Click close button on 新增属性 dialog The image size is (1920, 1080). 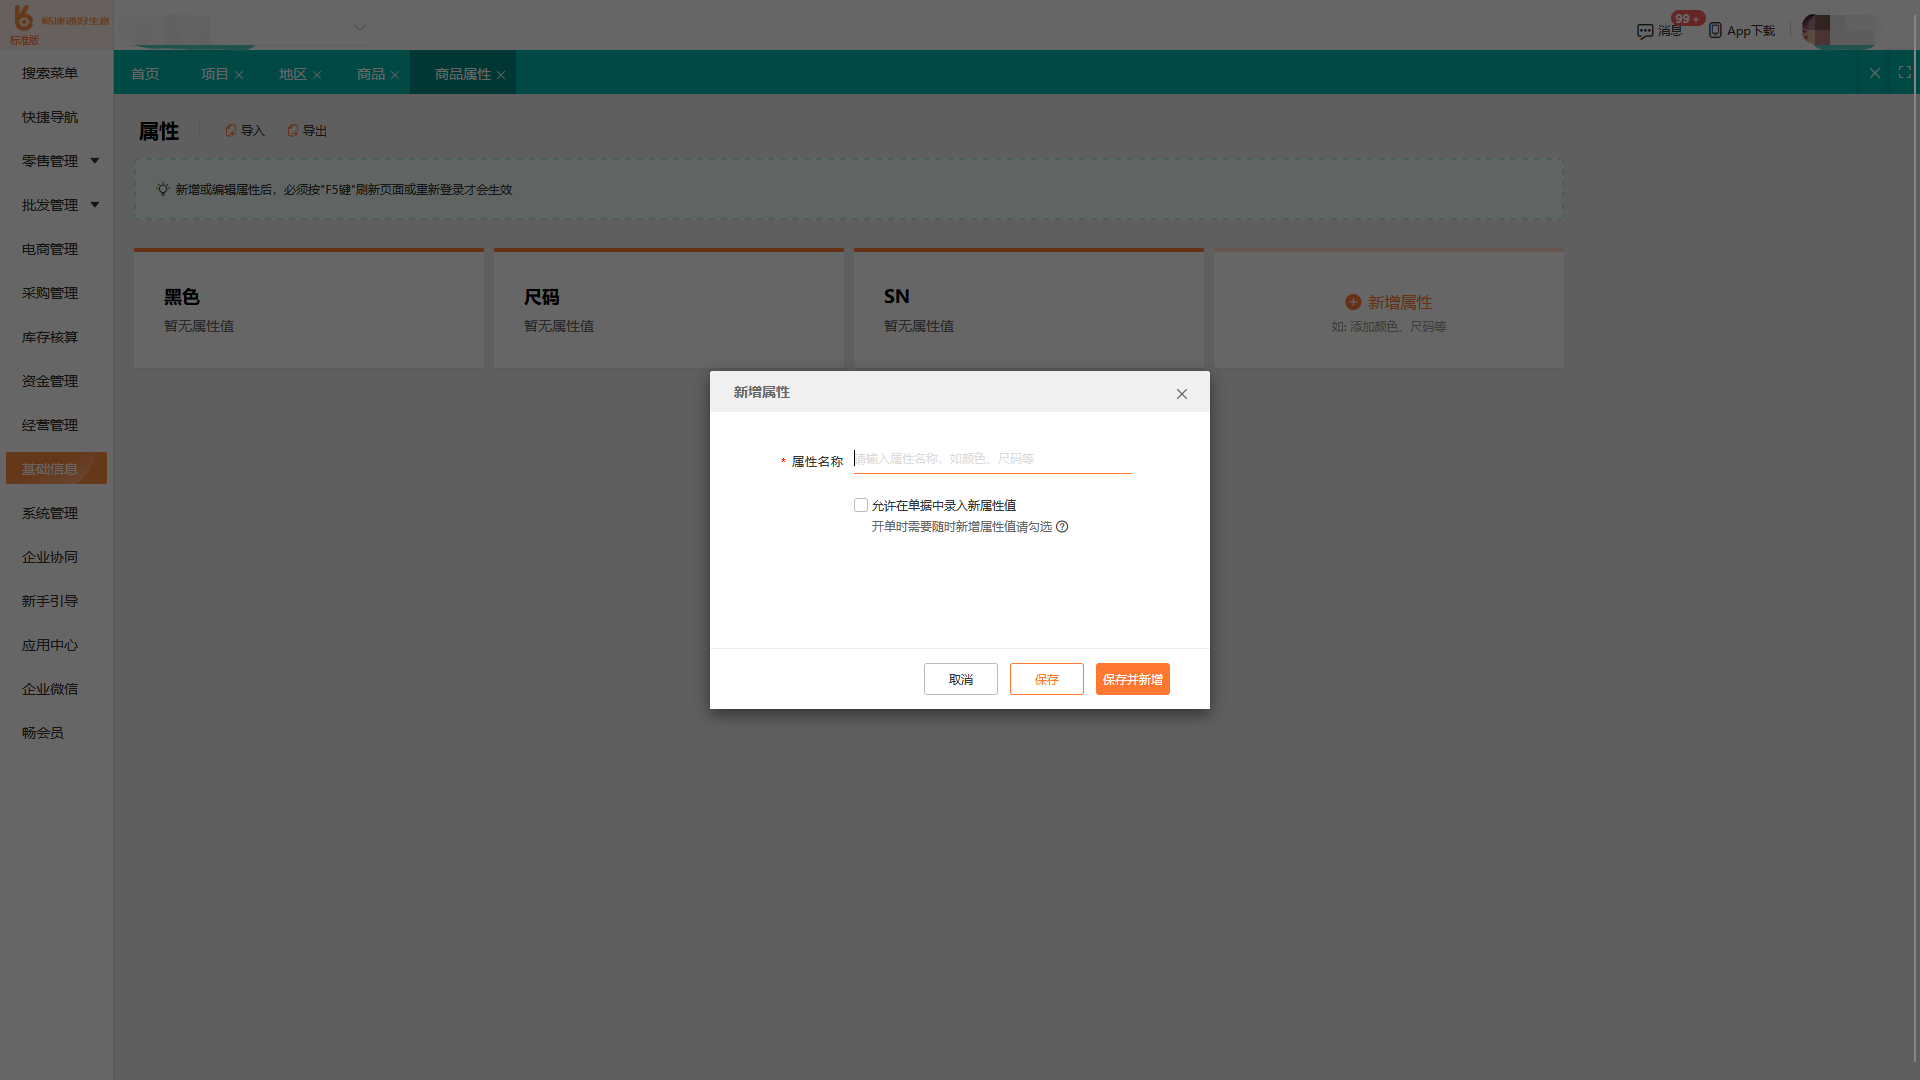click(x=1182, y=394)
